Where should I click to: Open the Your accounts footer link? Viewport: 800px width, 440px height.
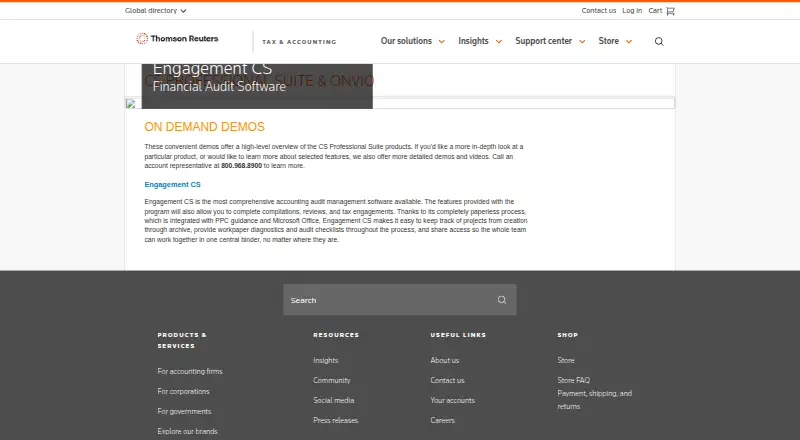click(453, 400)
